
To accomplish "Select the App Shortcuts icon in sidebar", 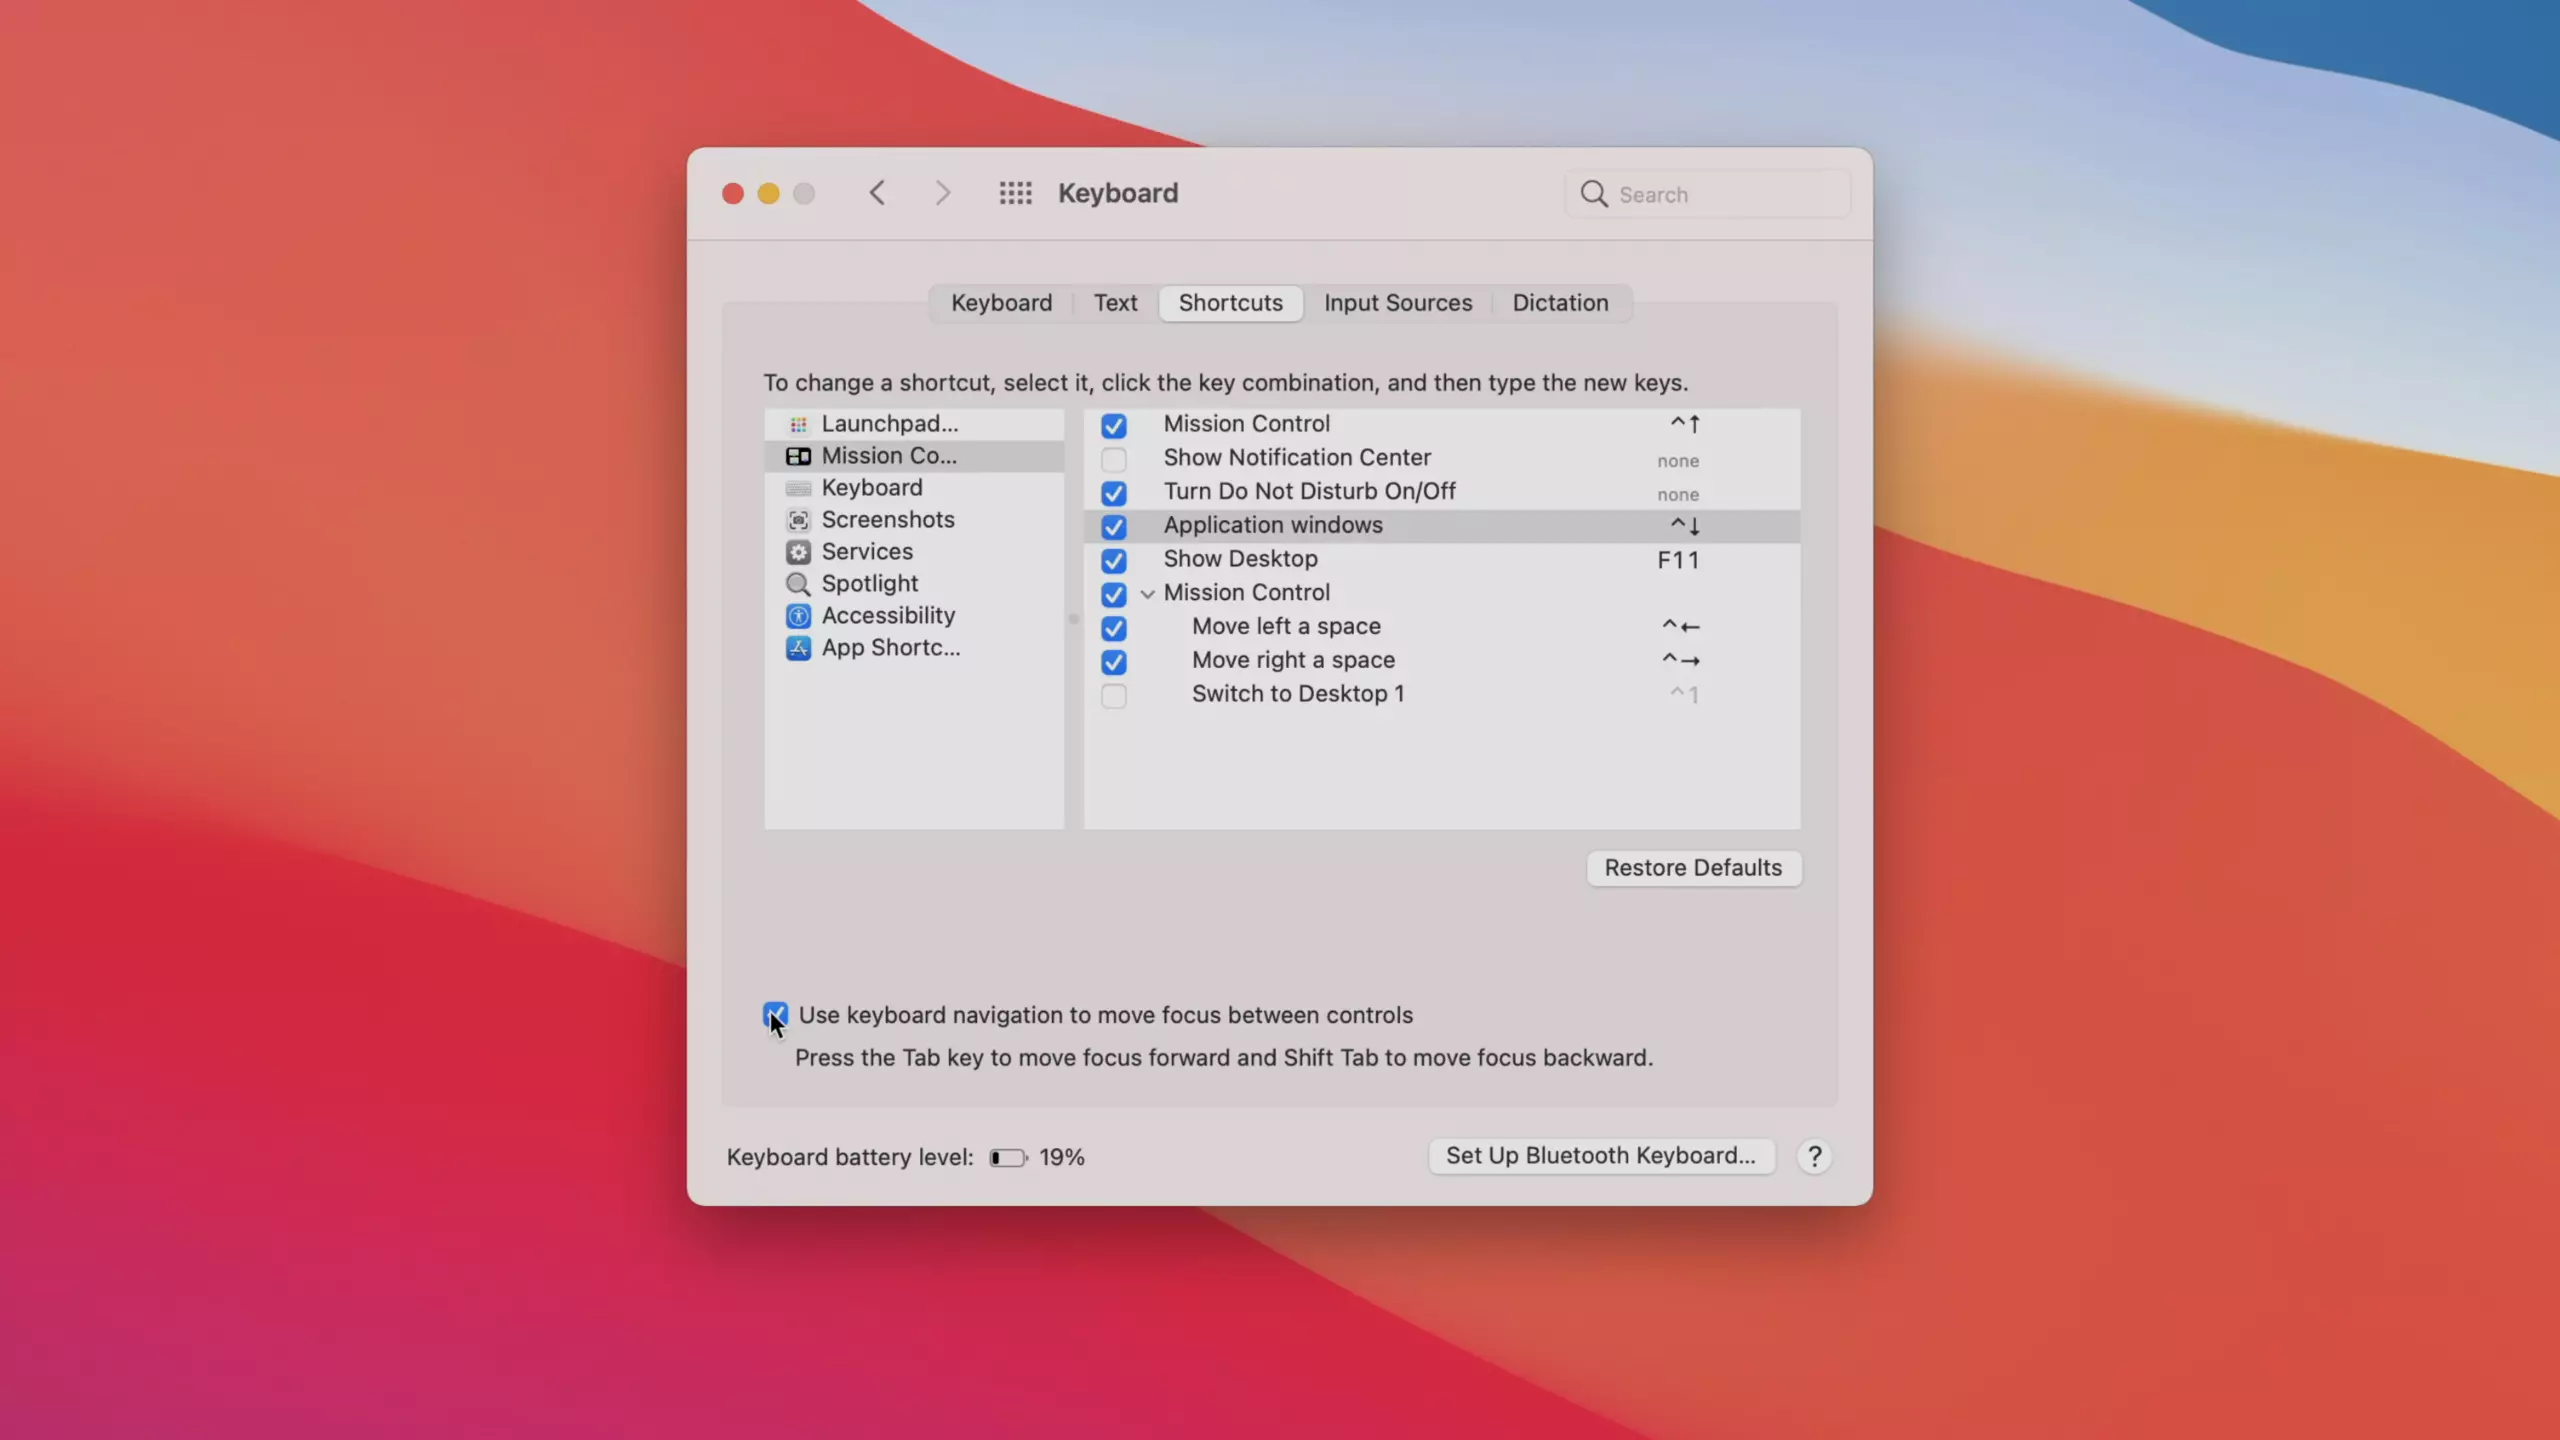I will (x=796, y=649).
